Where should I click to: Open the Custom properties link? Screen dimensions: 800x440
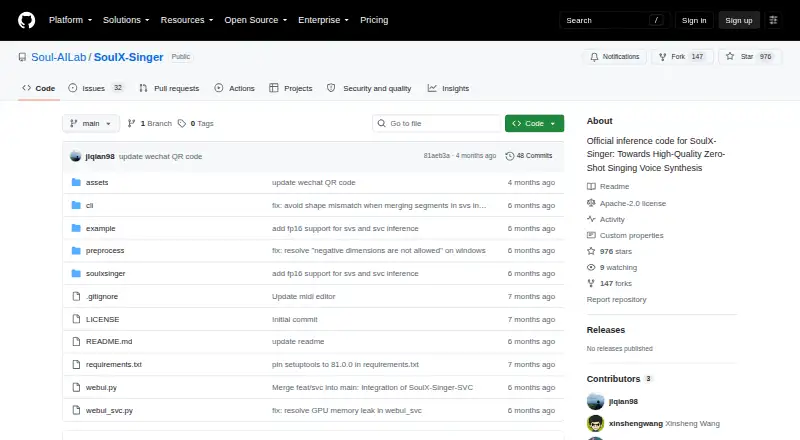626,235
